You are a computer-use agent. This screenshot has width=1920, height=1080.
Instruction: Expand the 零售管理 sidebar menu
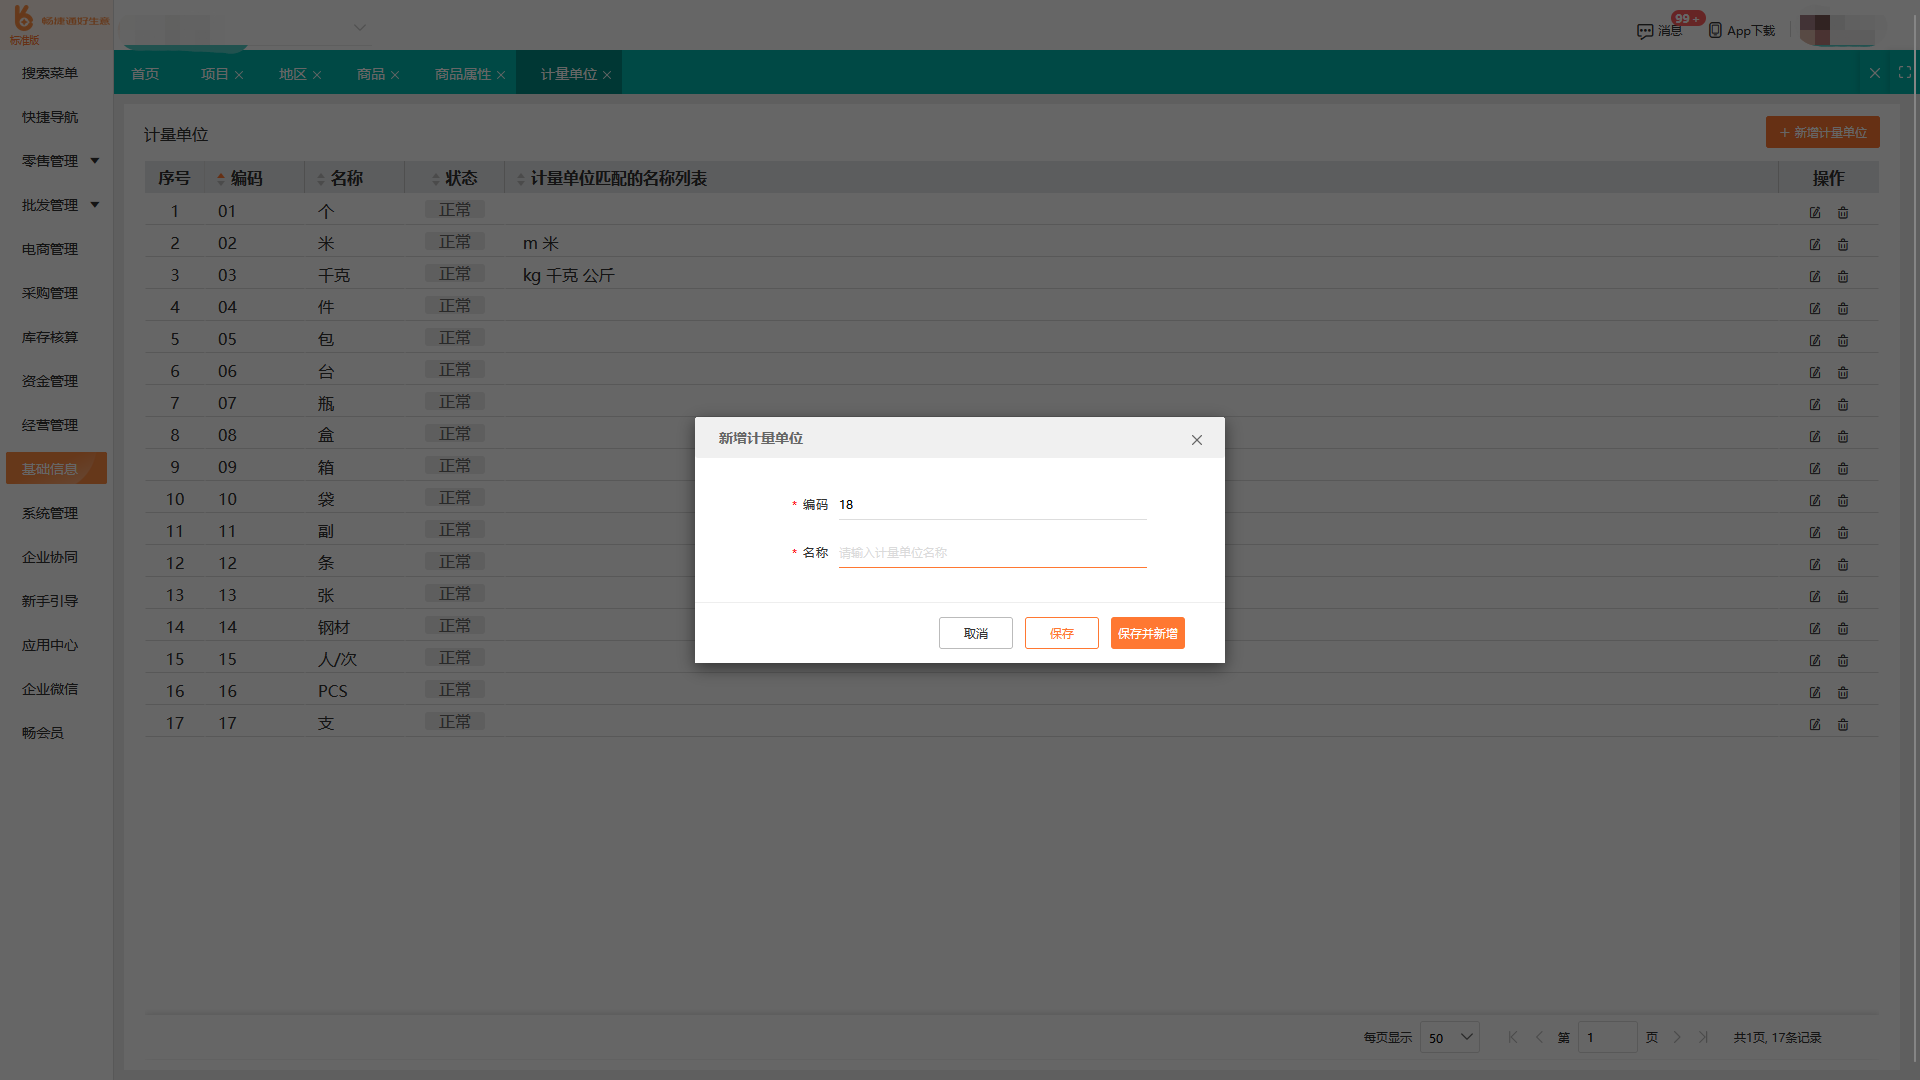57,161
